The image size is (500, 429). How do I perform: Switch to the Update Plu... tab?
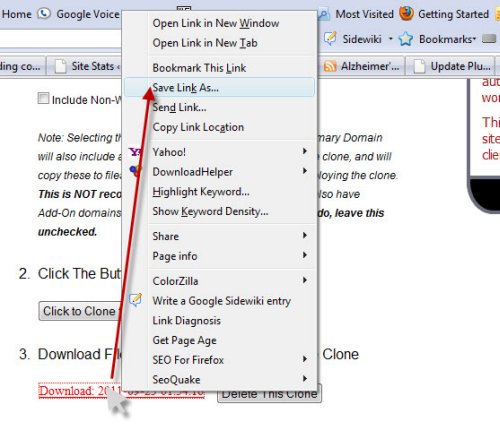pos(452,66)
